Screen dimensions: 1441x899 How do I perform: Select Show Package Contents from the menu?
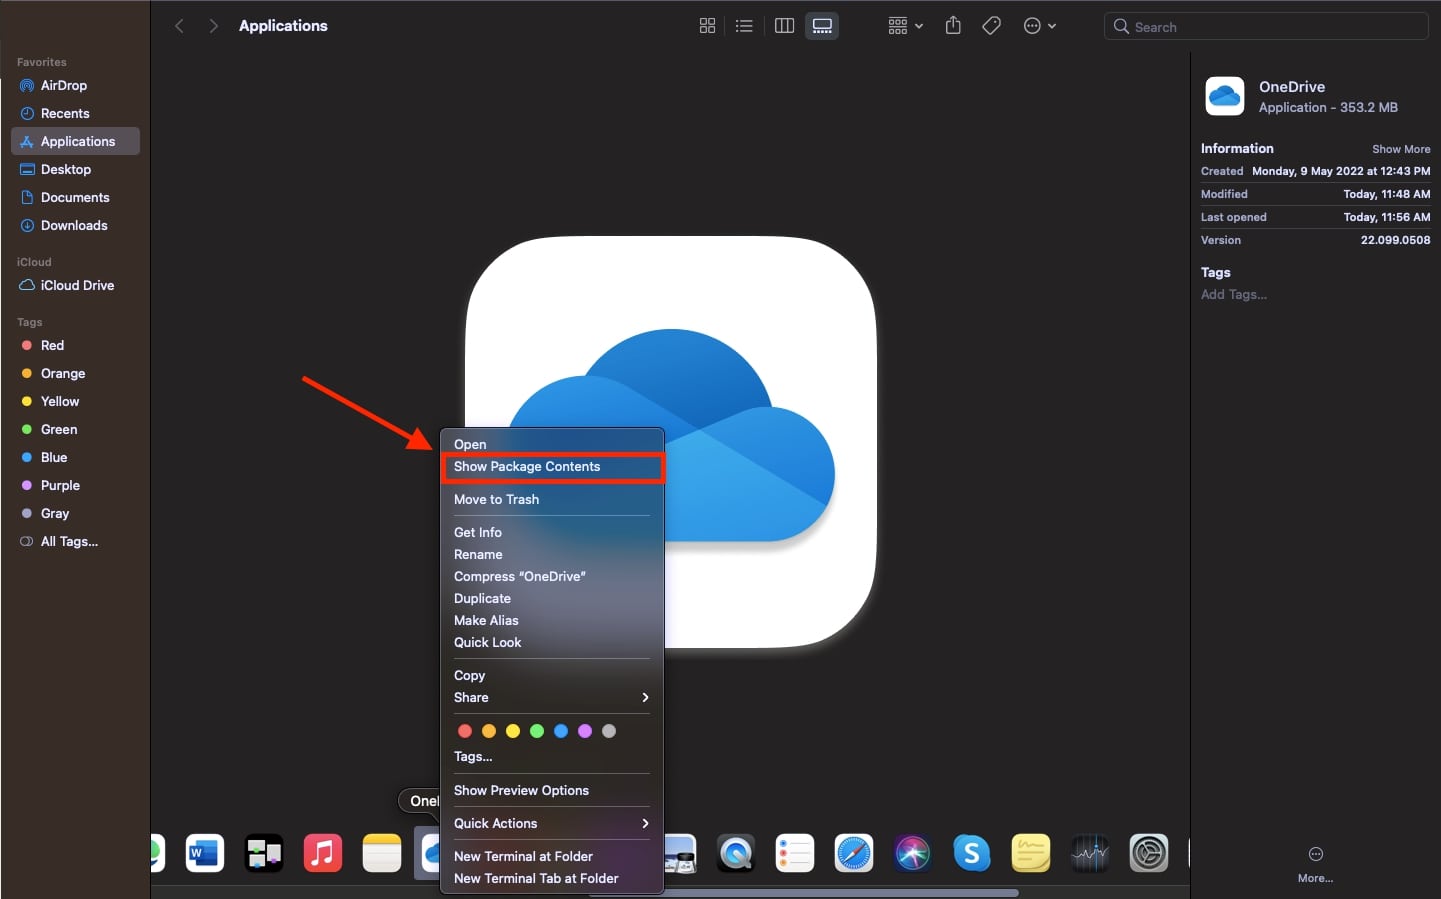tap(527, 467)
